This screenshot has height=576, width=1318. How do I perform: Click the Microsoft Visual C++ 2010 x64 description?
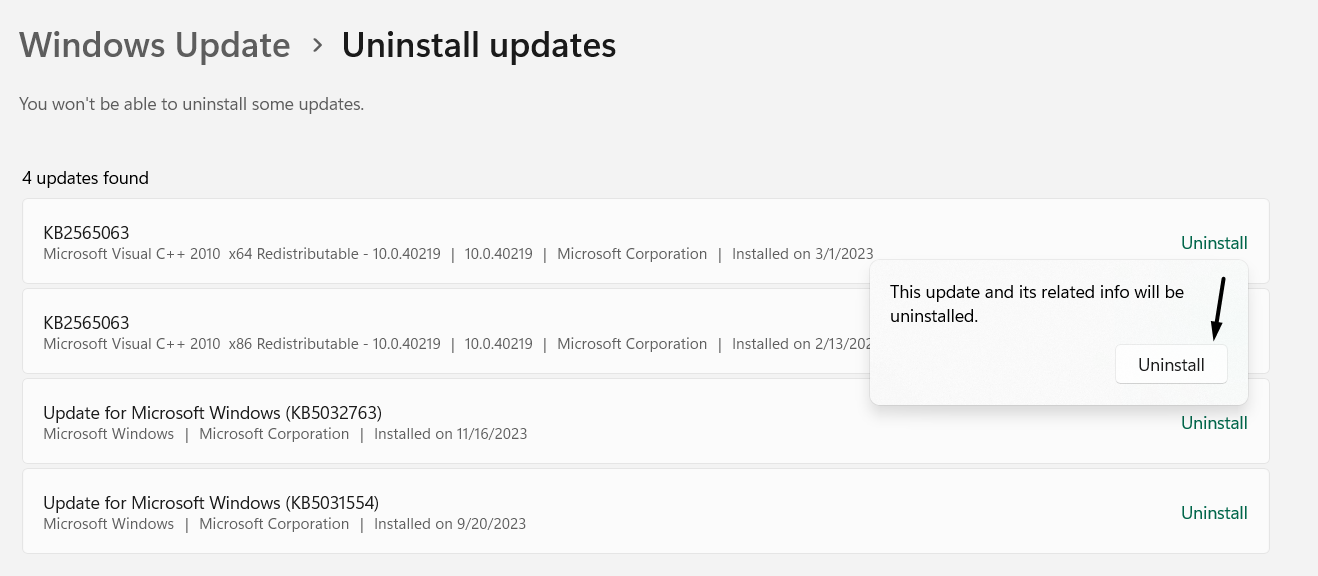[241, 253]
